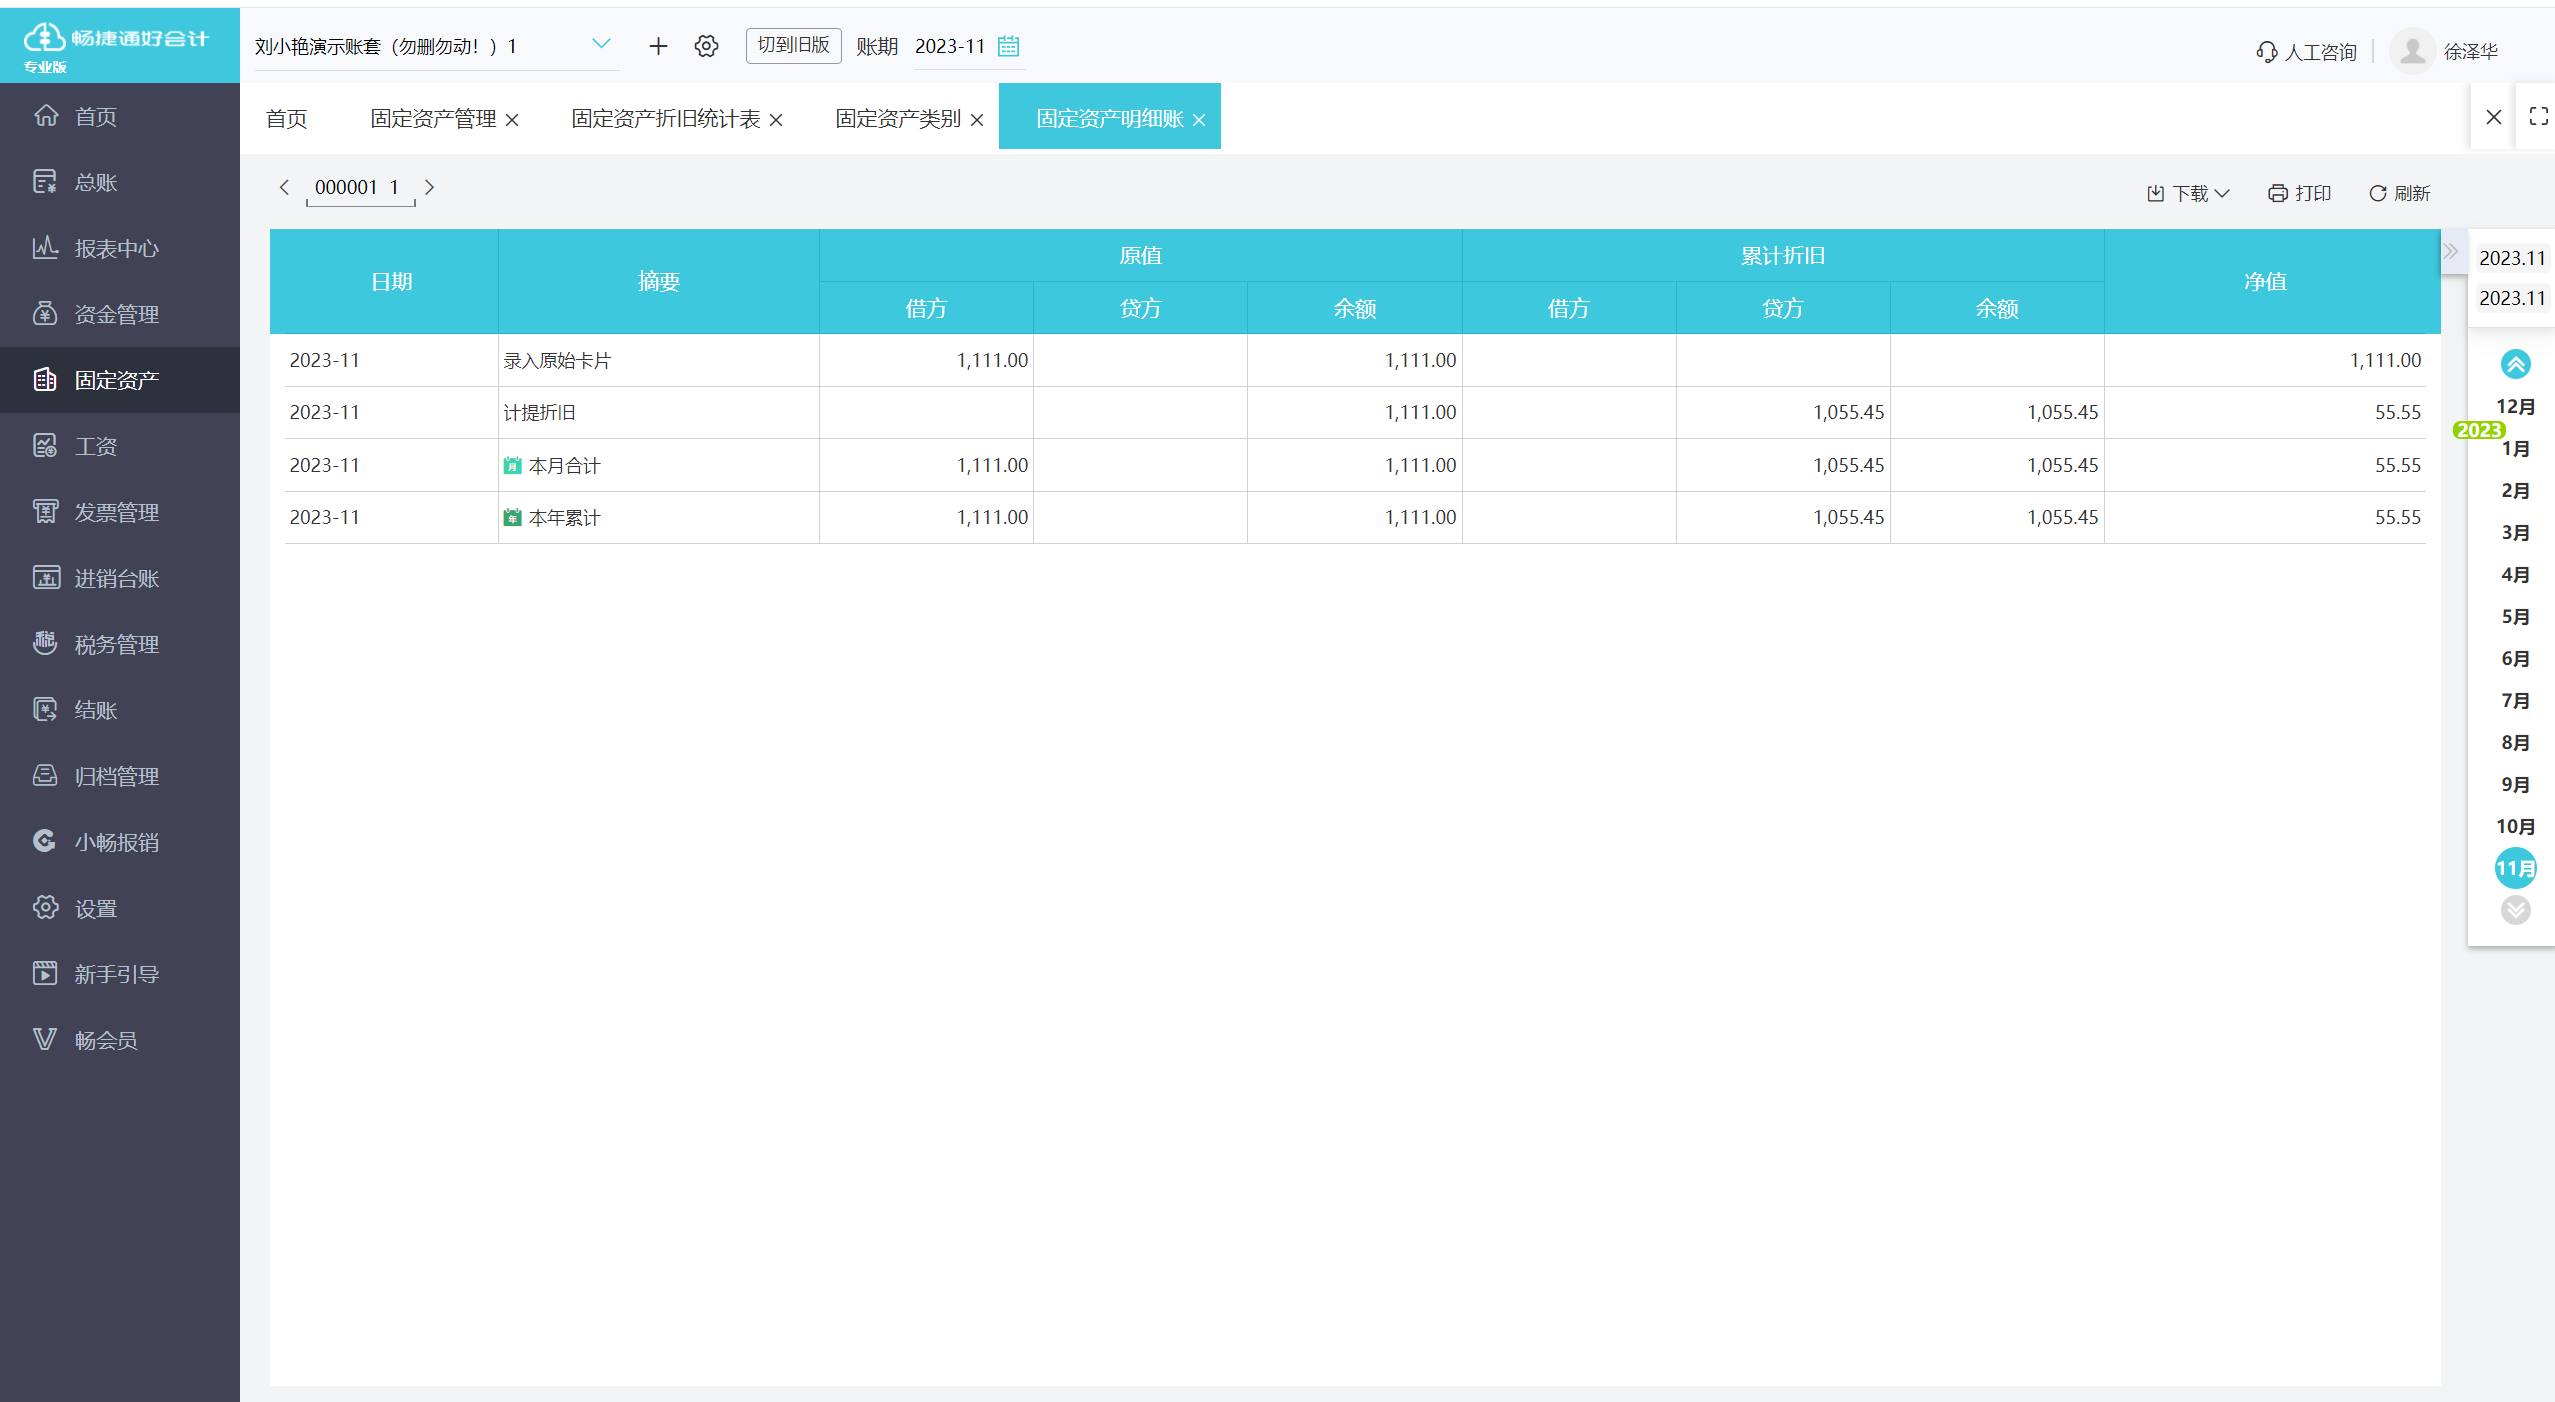This screenshot has width=2555, height=1402.
Task: Navigate forward with arrow on asset record
Action: [x=432, y=186]
